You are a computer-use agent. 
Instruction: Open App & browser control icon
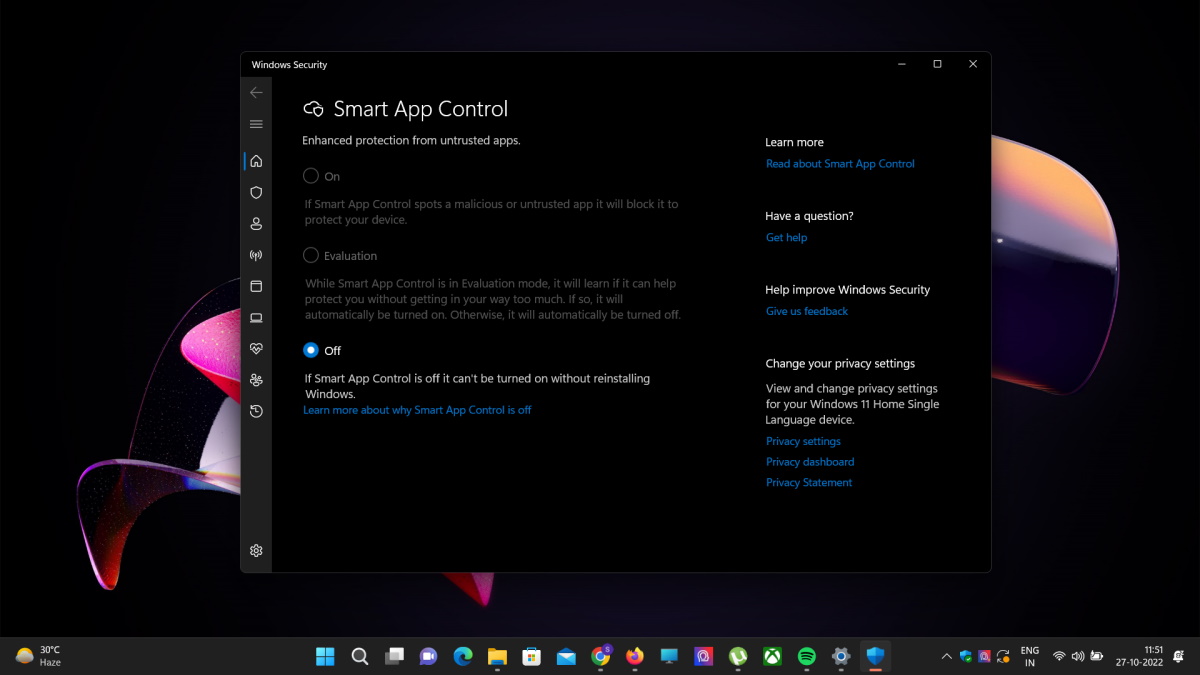point(256,286)
